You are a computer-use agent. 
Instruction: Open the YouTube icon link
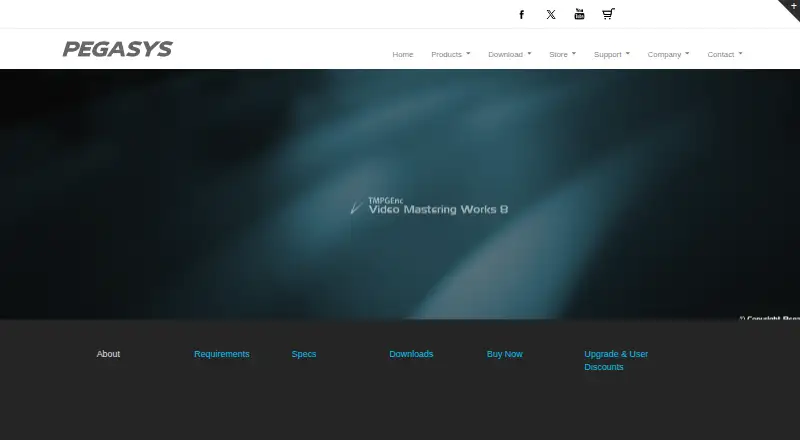click(579, 14)
